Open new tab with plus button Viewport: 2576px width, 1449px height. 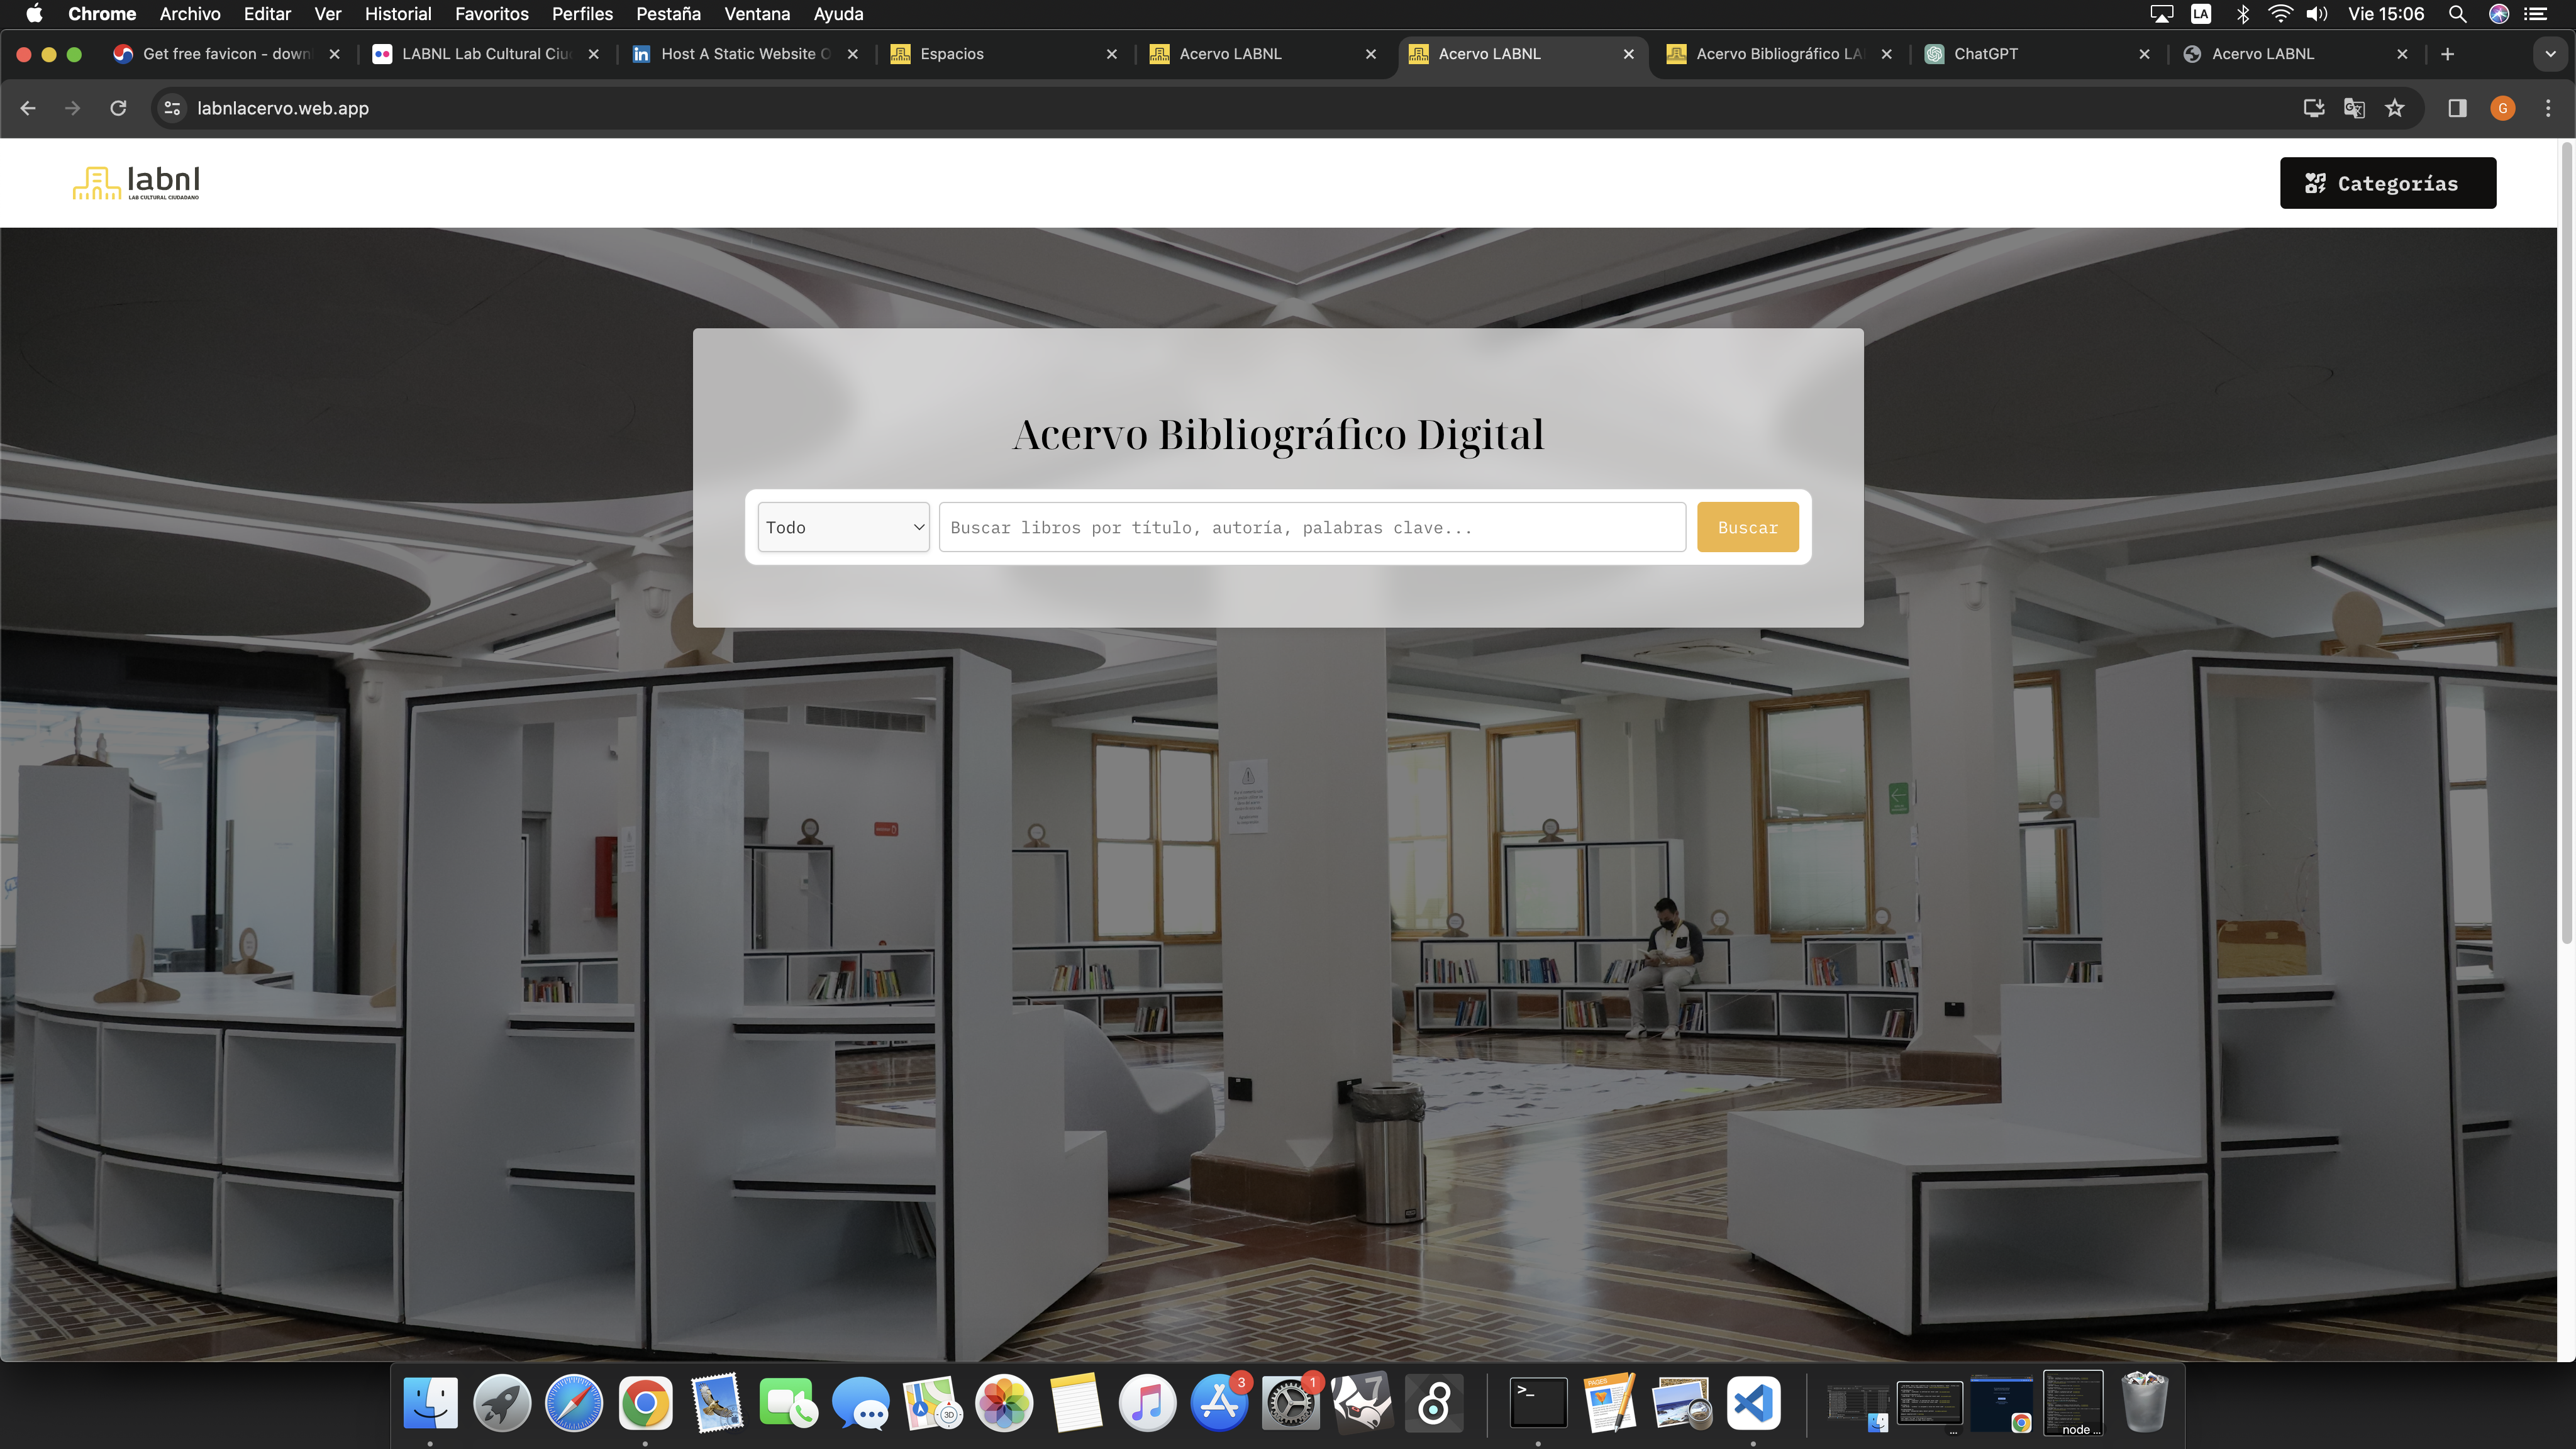coord(2447,54)
